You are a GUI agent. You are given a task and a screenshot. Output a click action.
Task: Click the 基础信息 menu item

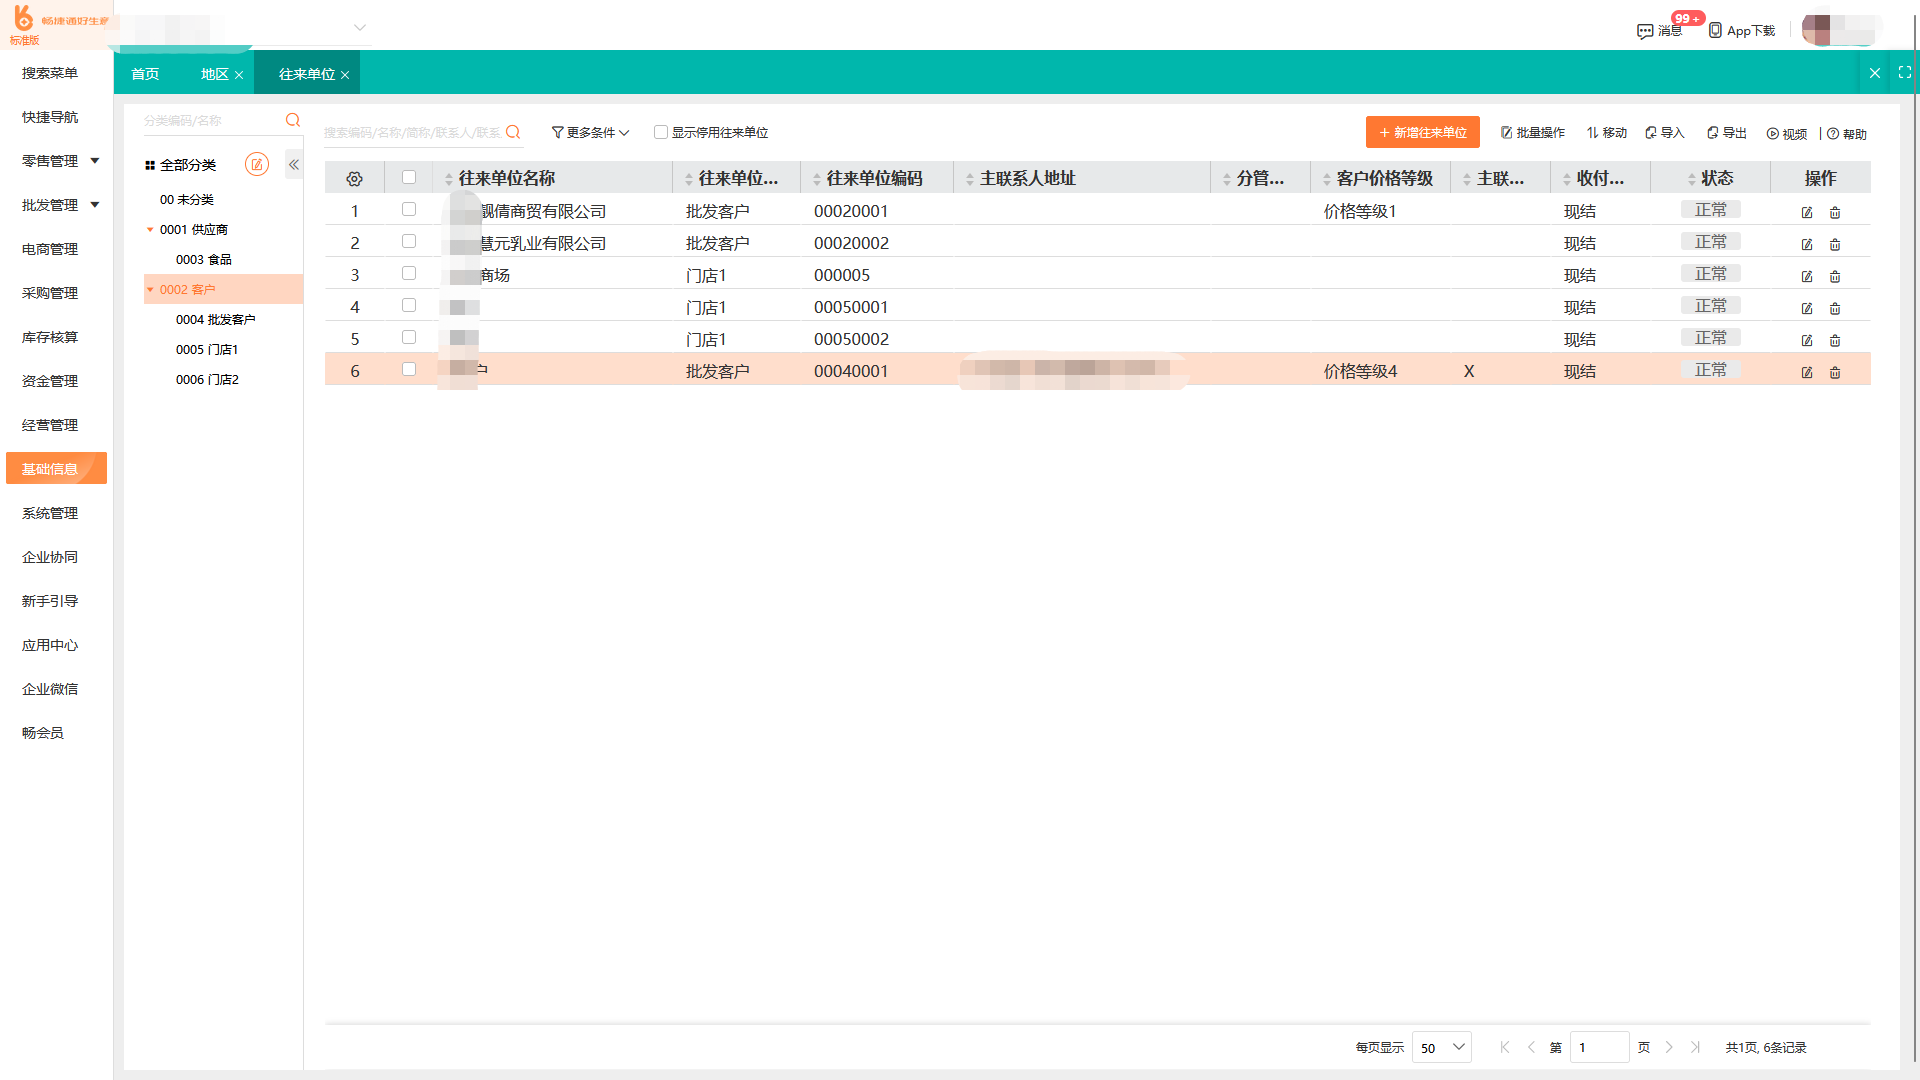[x=51, y=468]
